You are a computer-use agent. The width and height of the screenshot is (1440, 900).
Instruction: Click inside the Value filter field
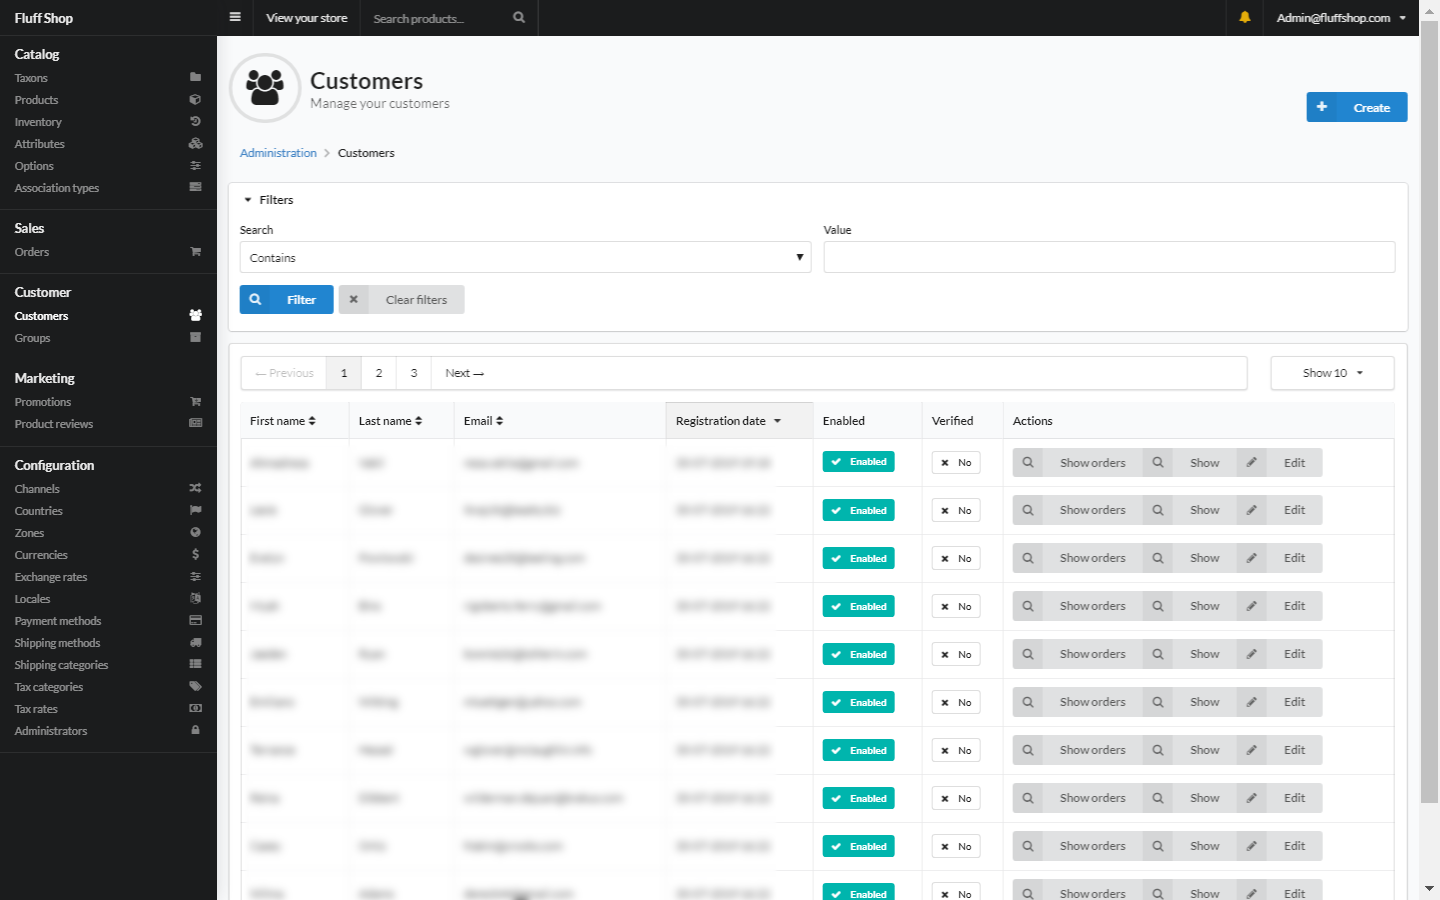click(x=1109, y=258)
